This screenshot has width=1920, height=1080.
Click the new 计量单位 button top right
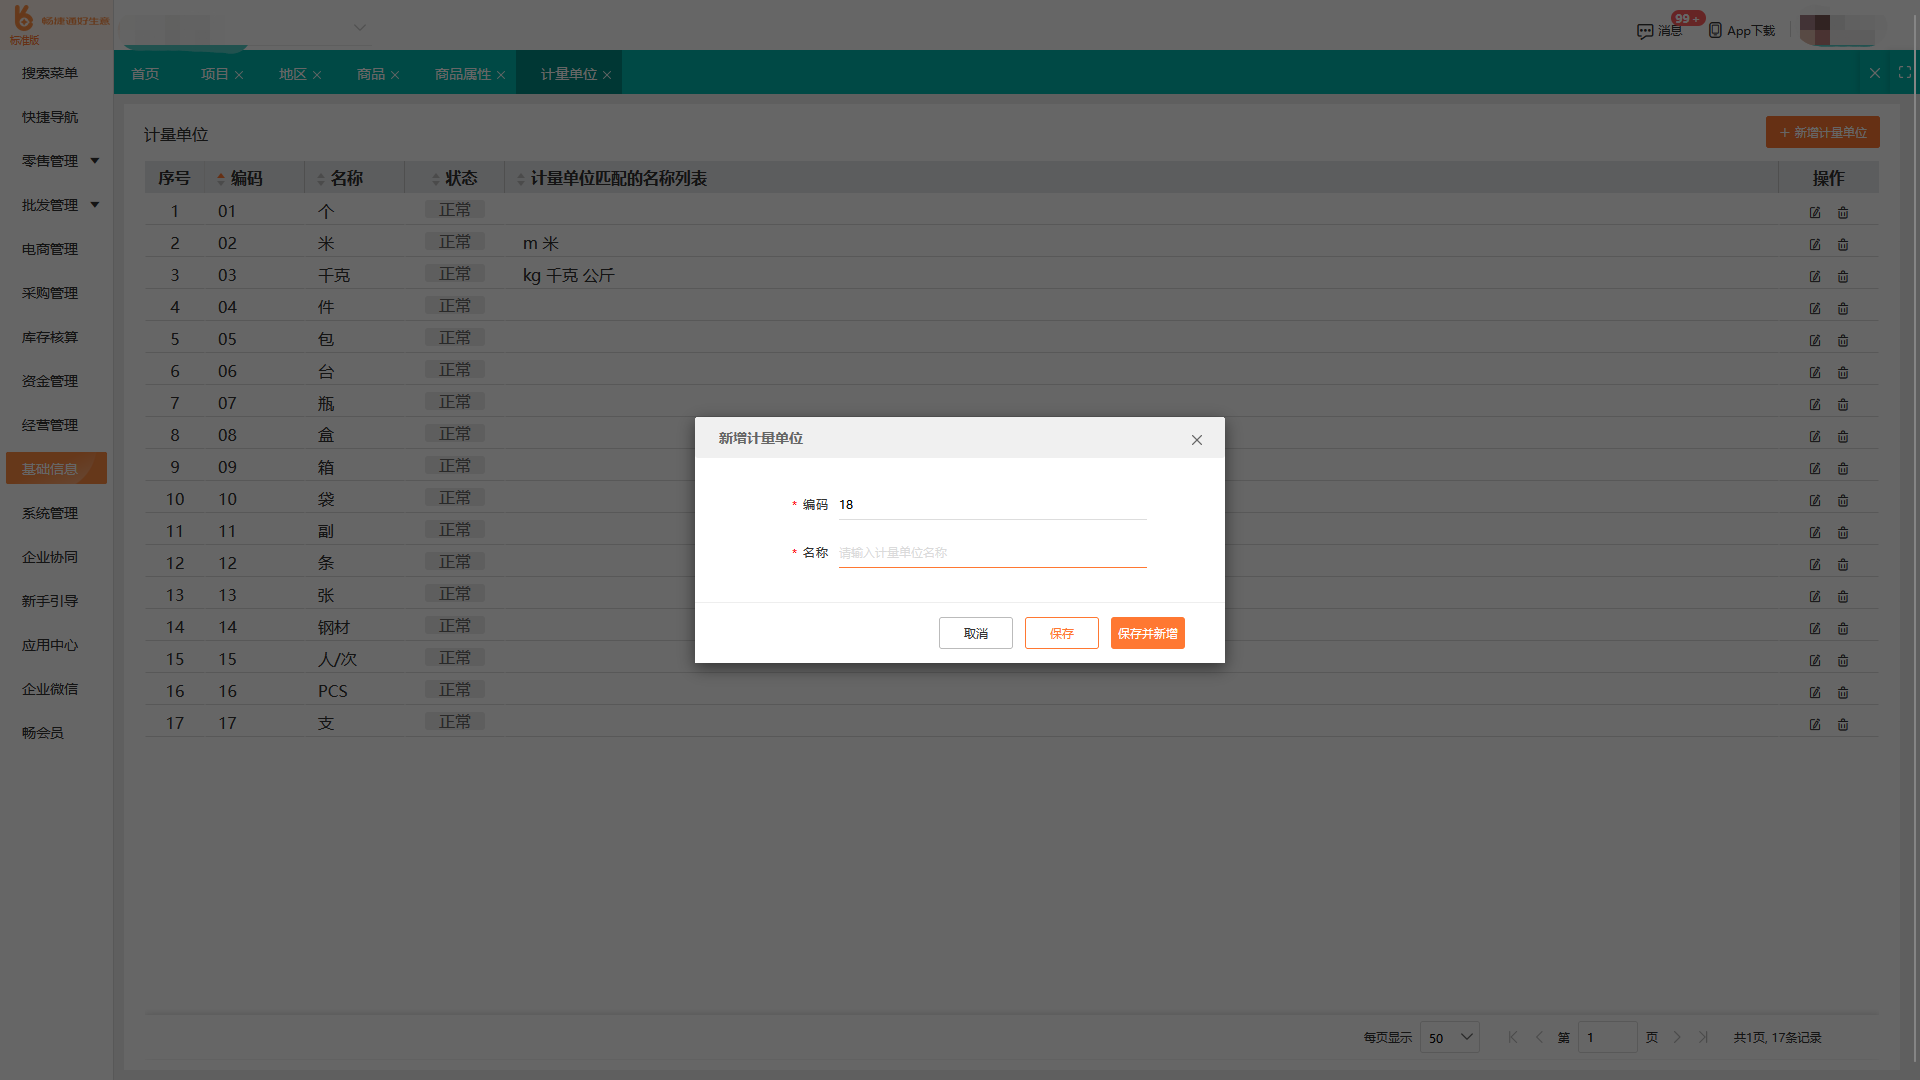tap(1822, 132)
